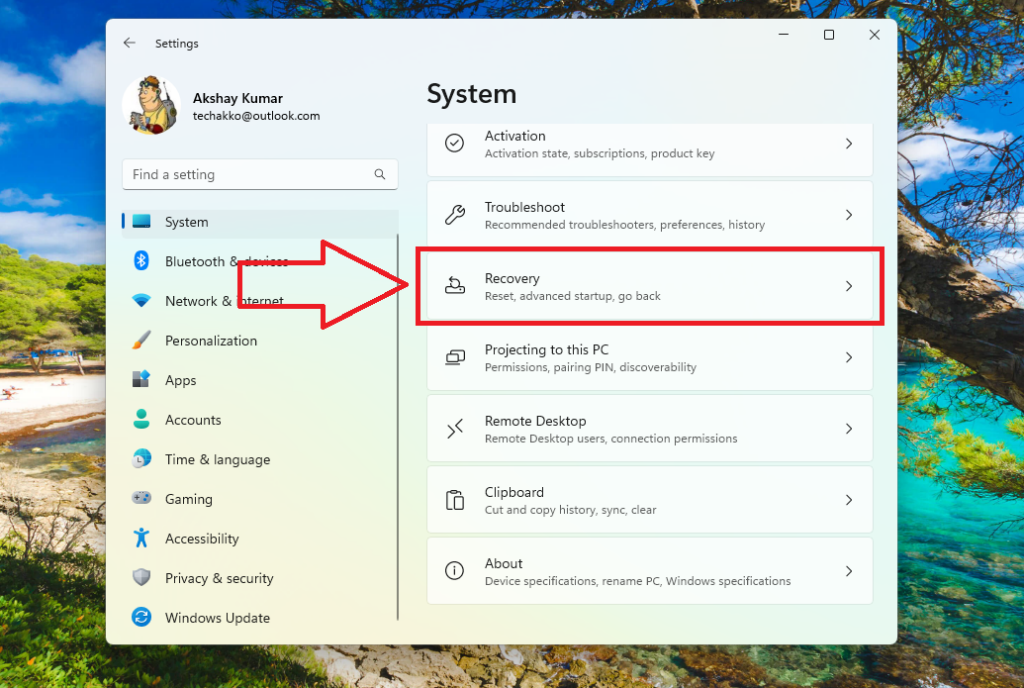Open the Accounts settings page
Screen dimensions: 1024x688
pyautogui.click(x=193, y=420)
